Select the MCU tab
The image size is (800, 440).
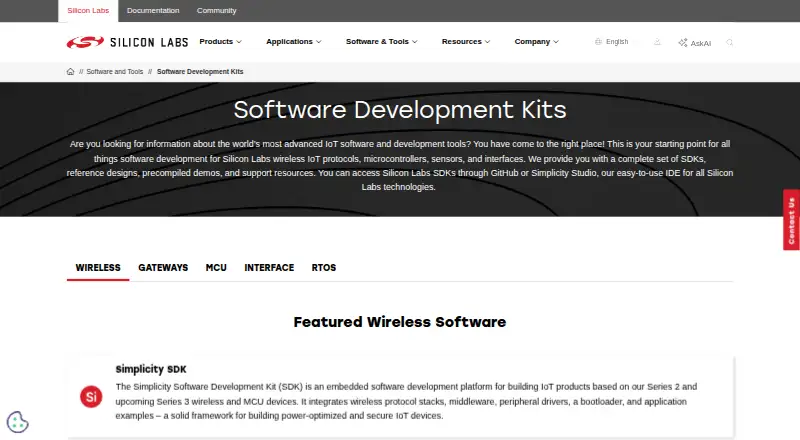tap(216, 267)
